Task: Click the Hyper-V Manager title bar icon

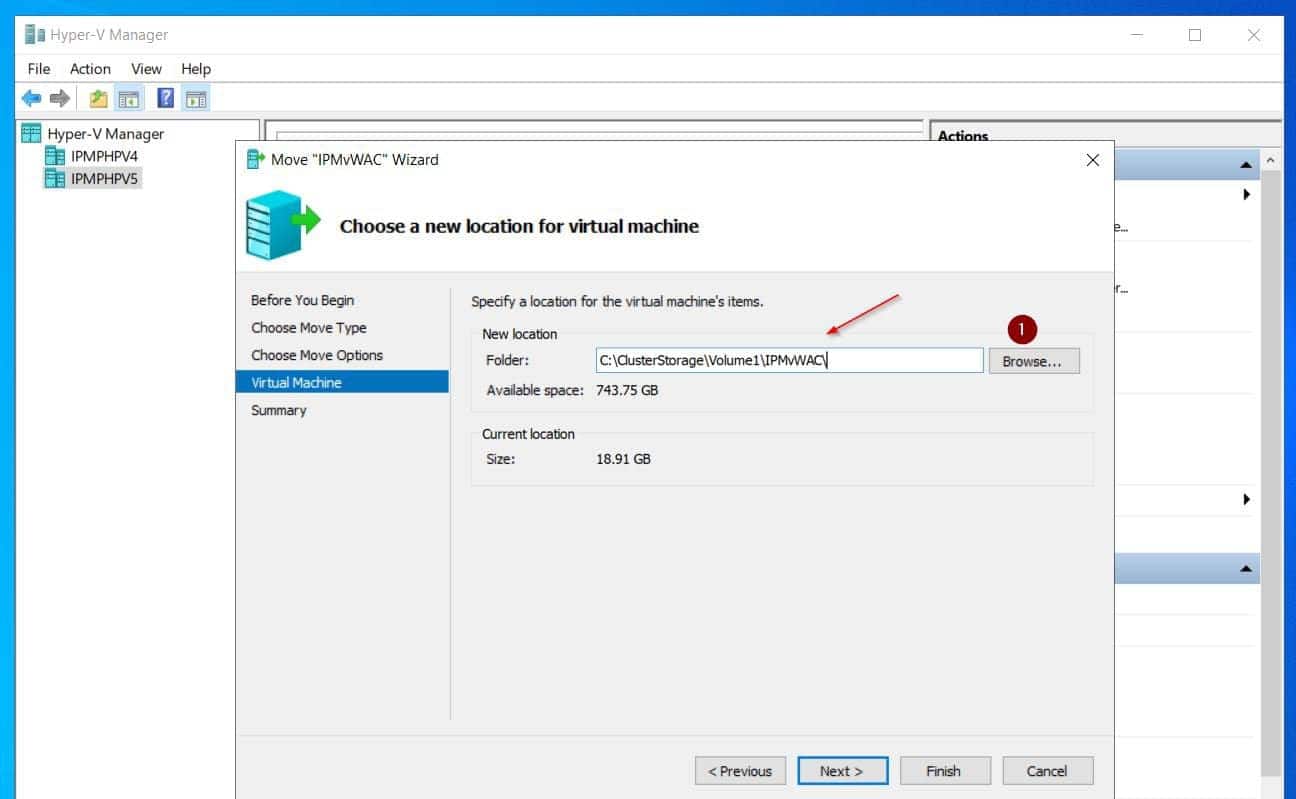Action: 35,34
